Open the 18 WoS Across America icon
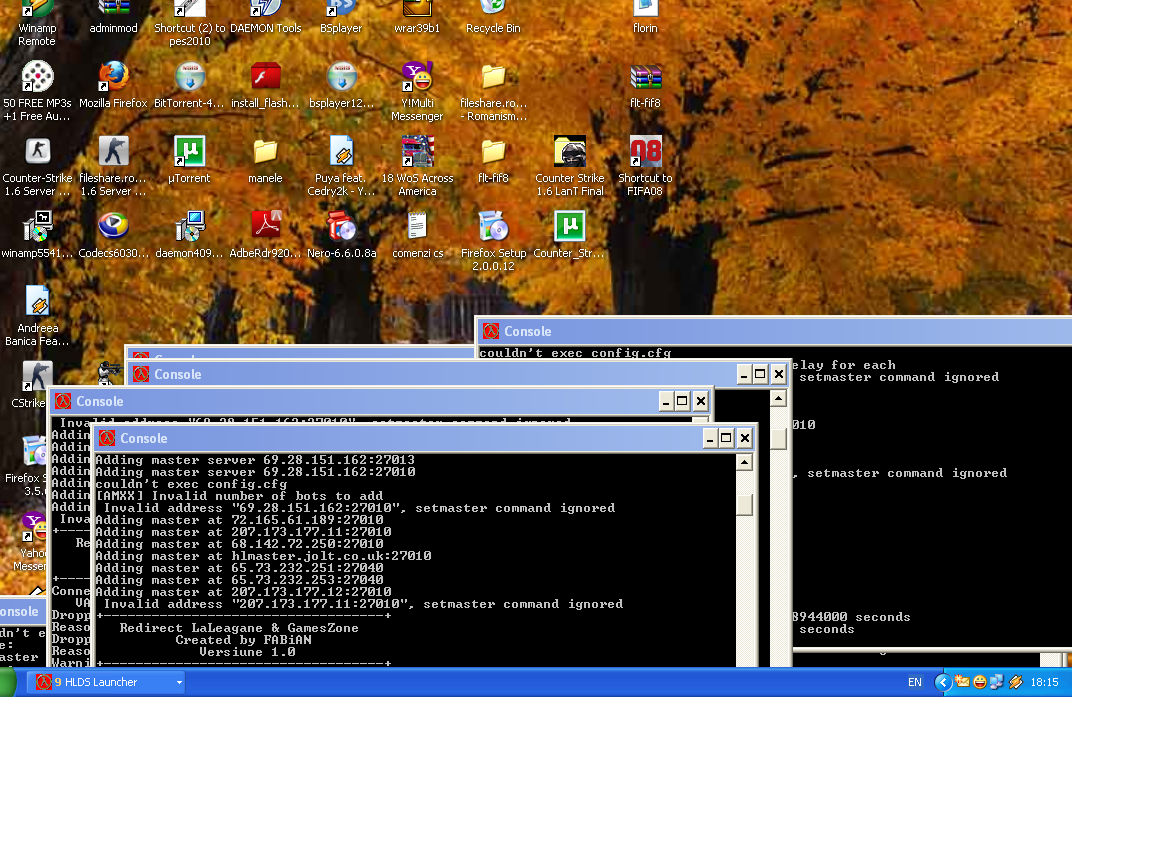The width and height of the screenshot is (1152, 864). coord(417,153)
